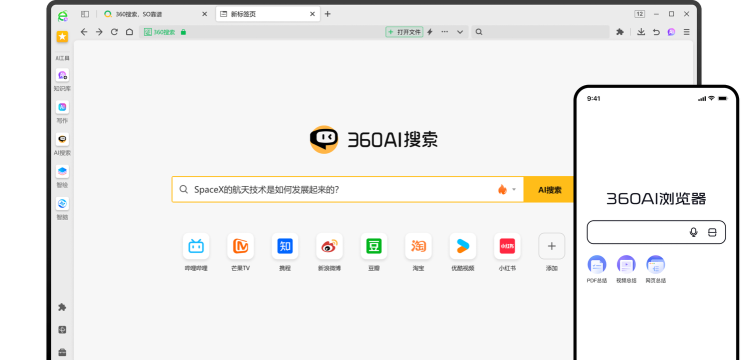Close the 360搜索 tab
This screenshot has height=360, width=748.
point(205,14)
